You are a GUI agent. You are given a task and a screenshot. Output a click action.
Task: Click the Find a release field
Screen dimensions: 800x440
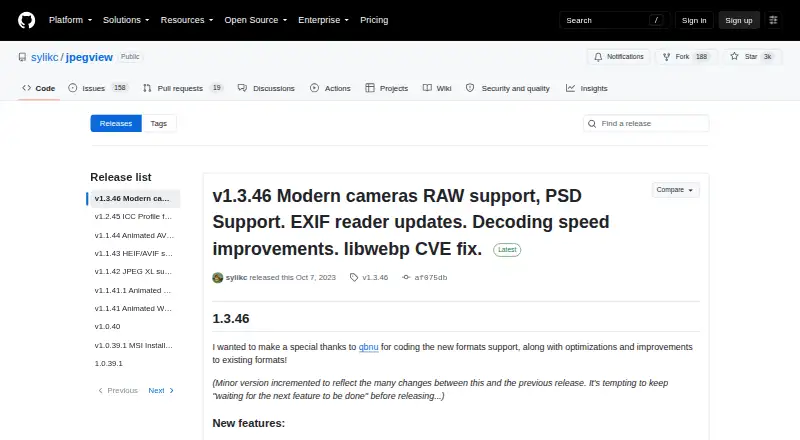click(646, 124)
